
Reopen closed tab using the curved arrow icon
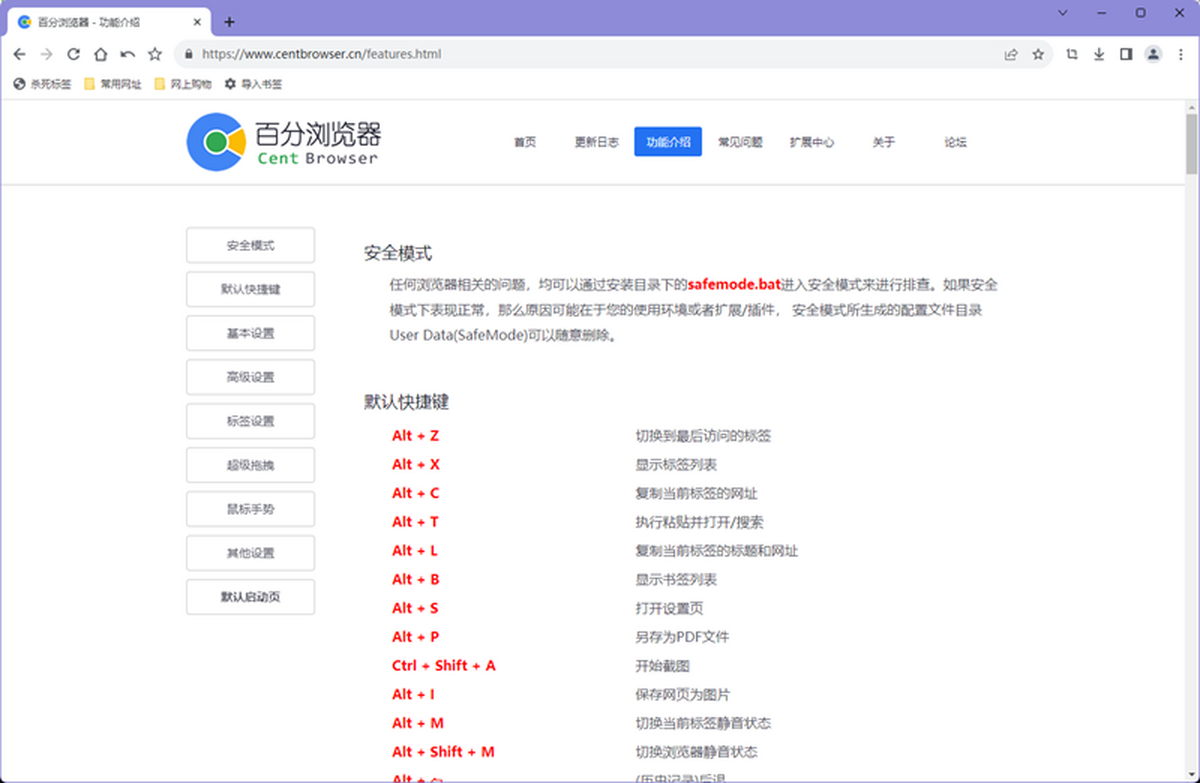click(x=126, y=55)
